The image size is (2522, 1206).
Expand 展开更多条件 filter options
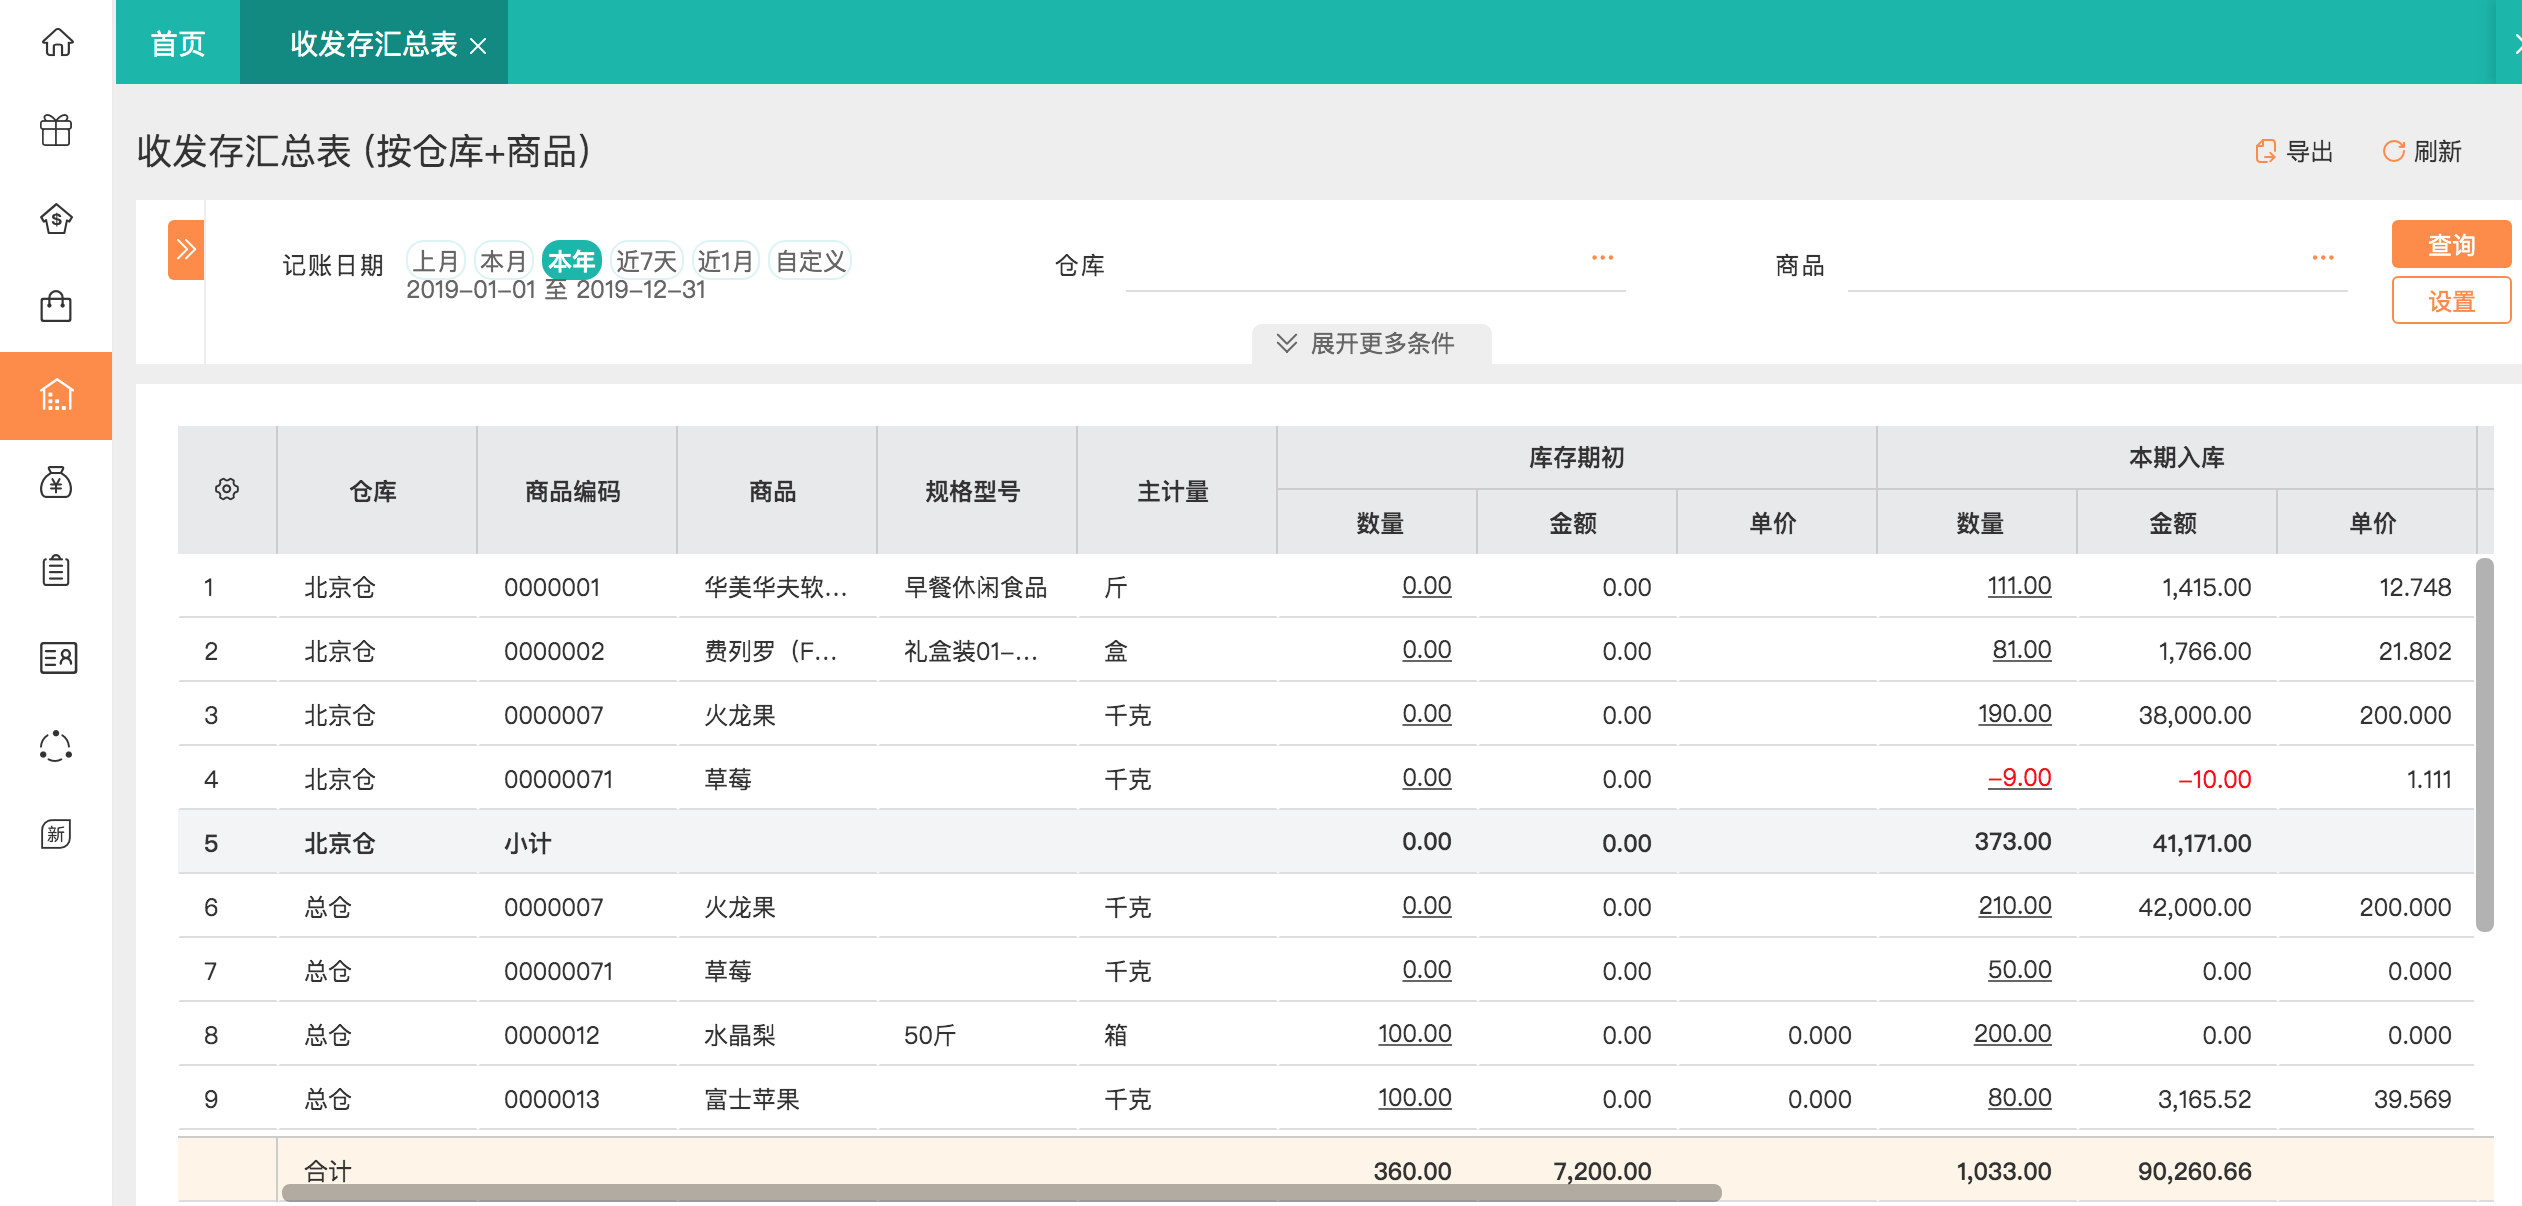point(1370,343)
